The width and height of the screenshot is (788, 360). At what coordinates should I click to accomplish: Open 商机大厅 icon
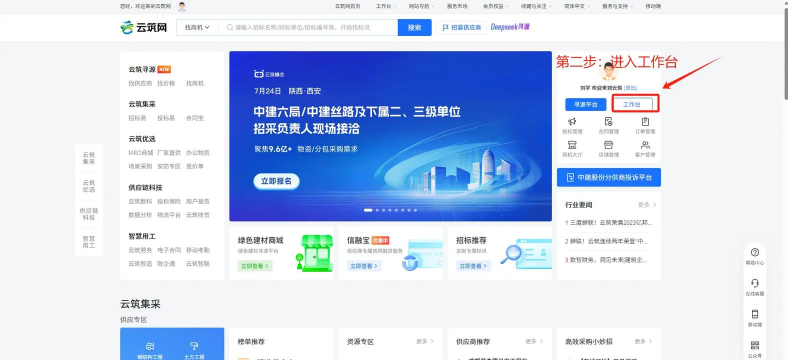[572, 145]
